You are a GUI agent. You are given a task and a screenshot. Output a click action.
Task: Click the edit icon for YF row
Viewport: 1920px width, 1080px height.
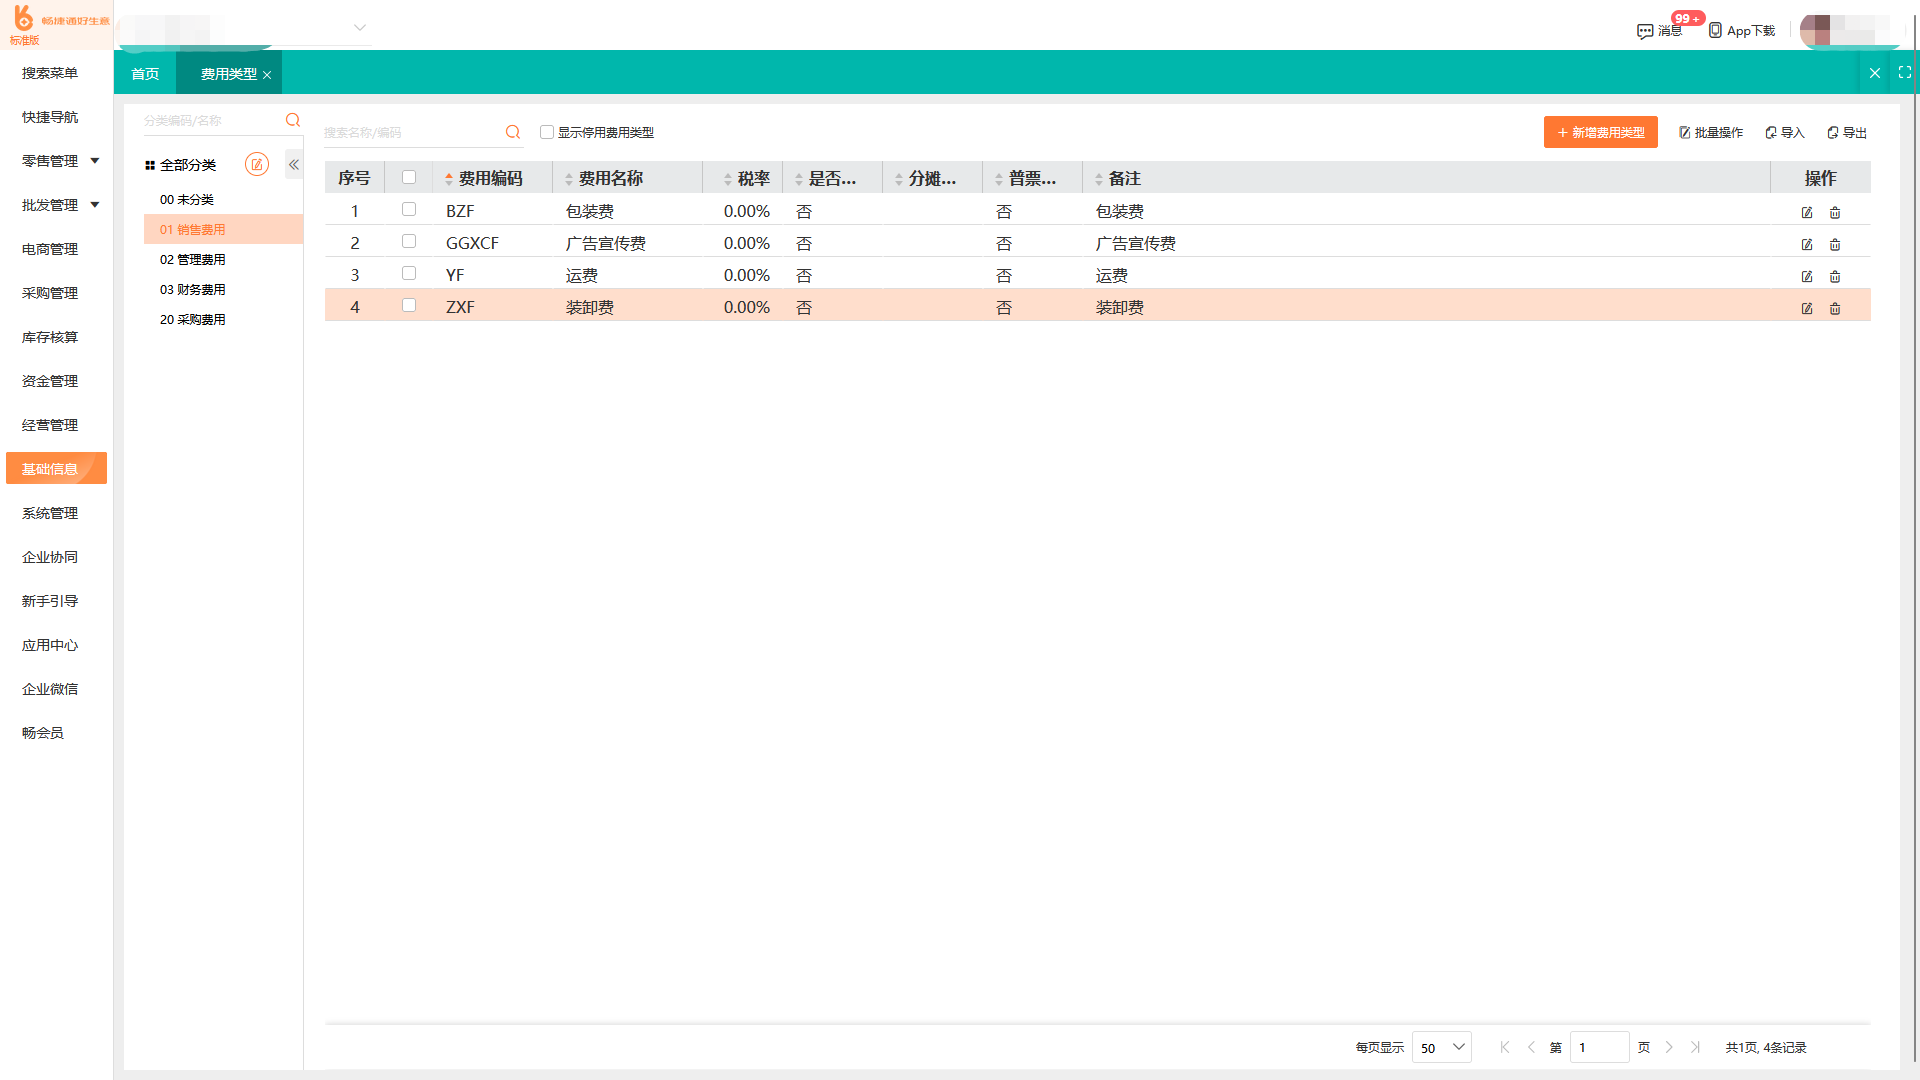point(1807,276)
